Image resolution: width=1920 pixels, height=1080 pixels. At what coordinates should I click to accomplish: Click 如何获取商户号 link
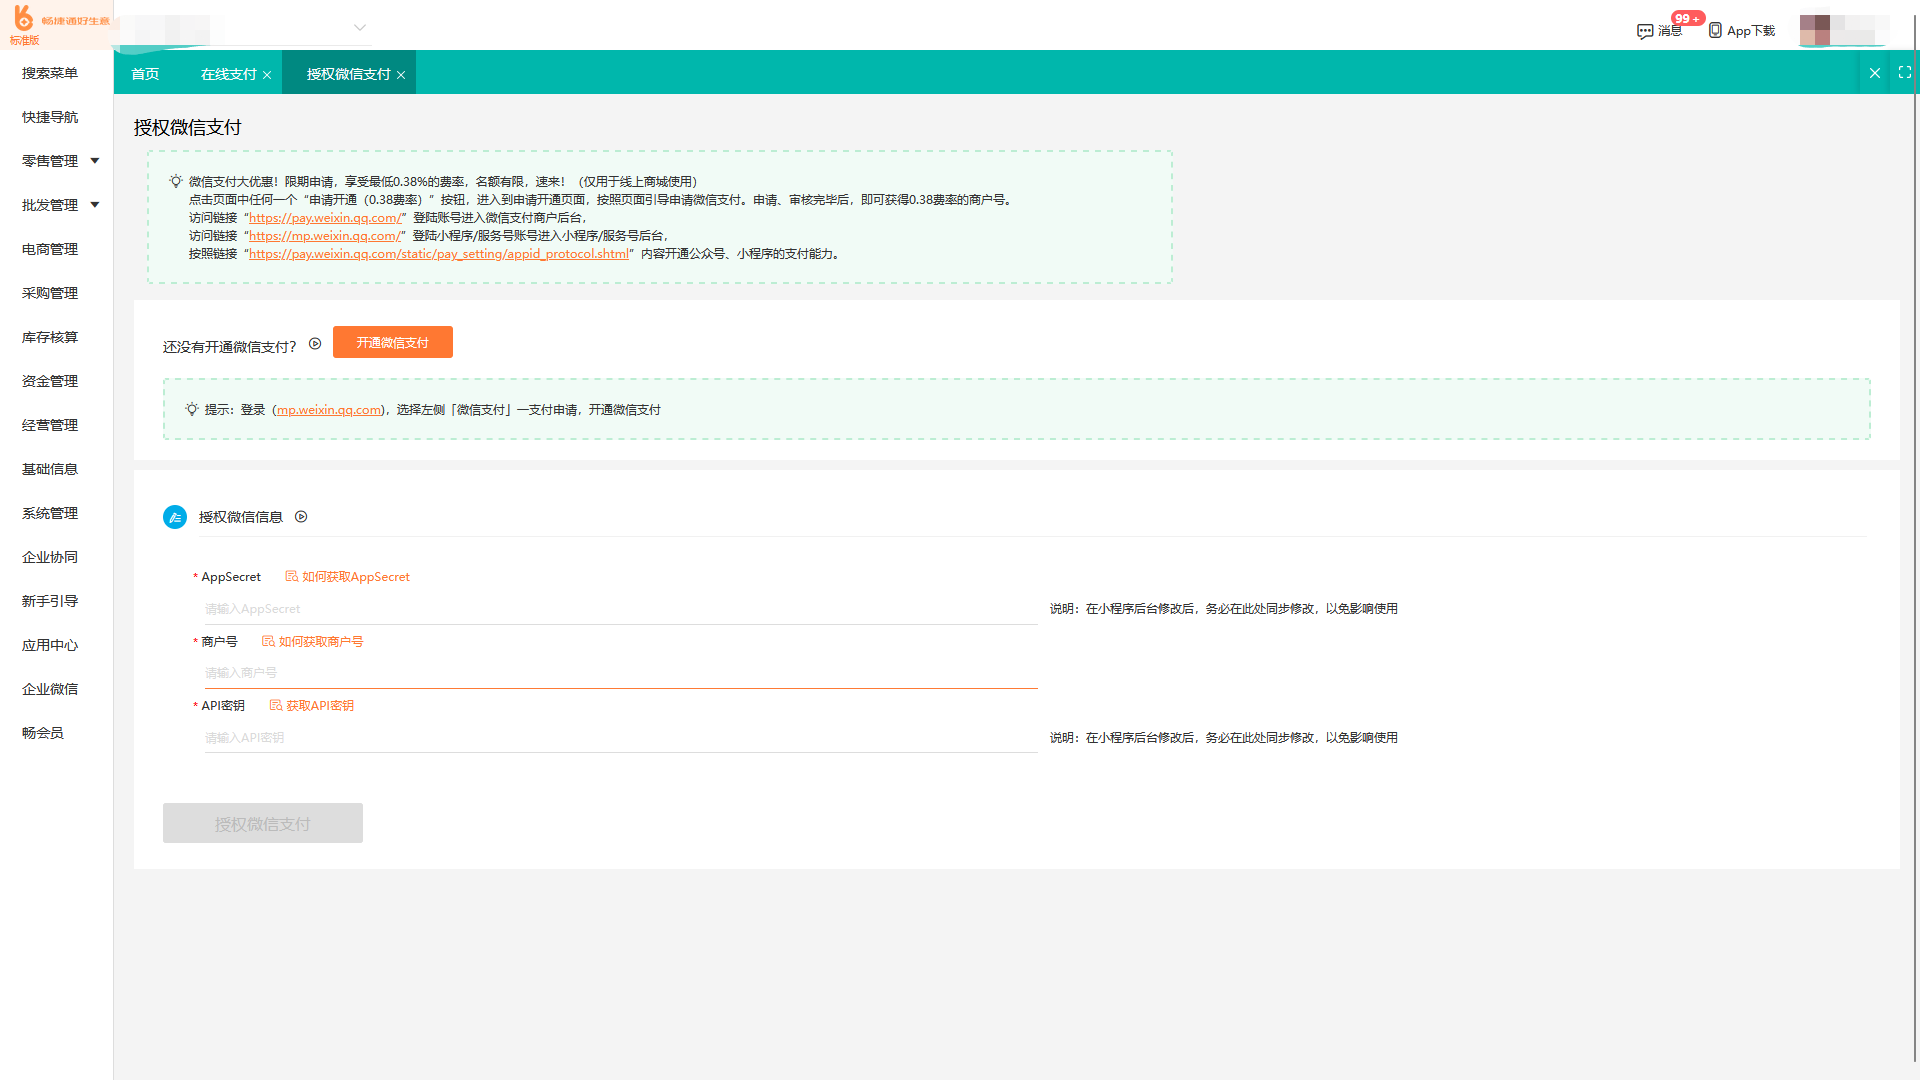pyautogui.click(x=315, y=641)
